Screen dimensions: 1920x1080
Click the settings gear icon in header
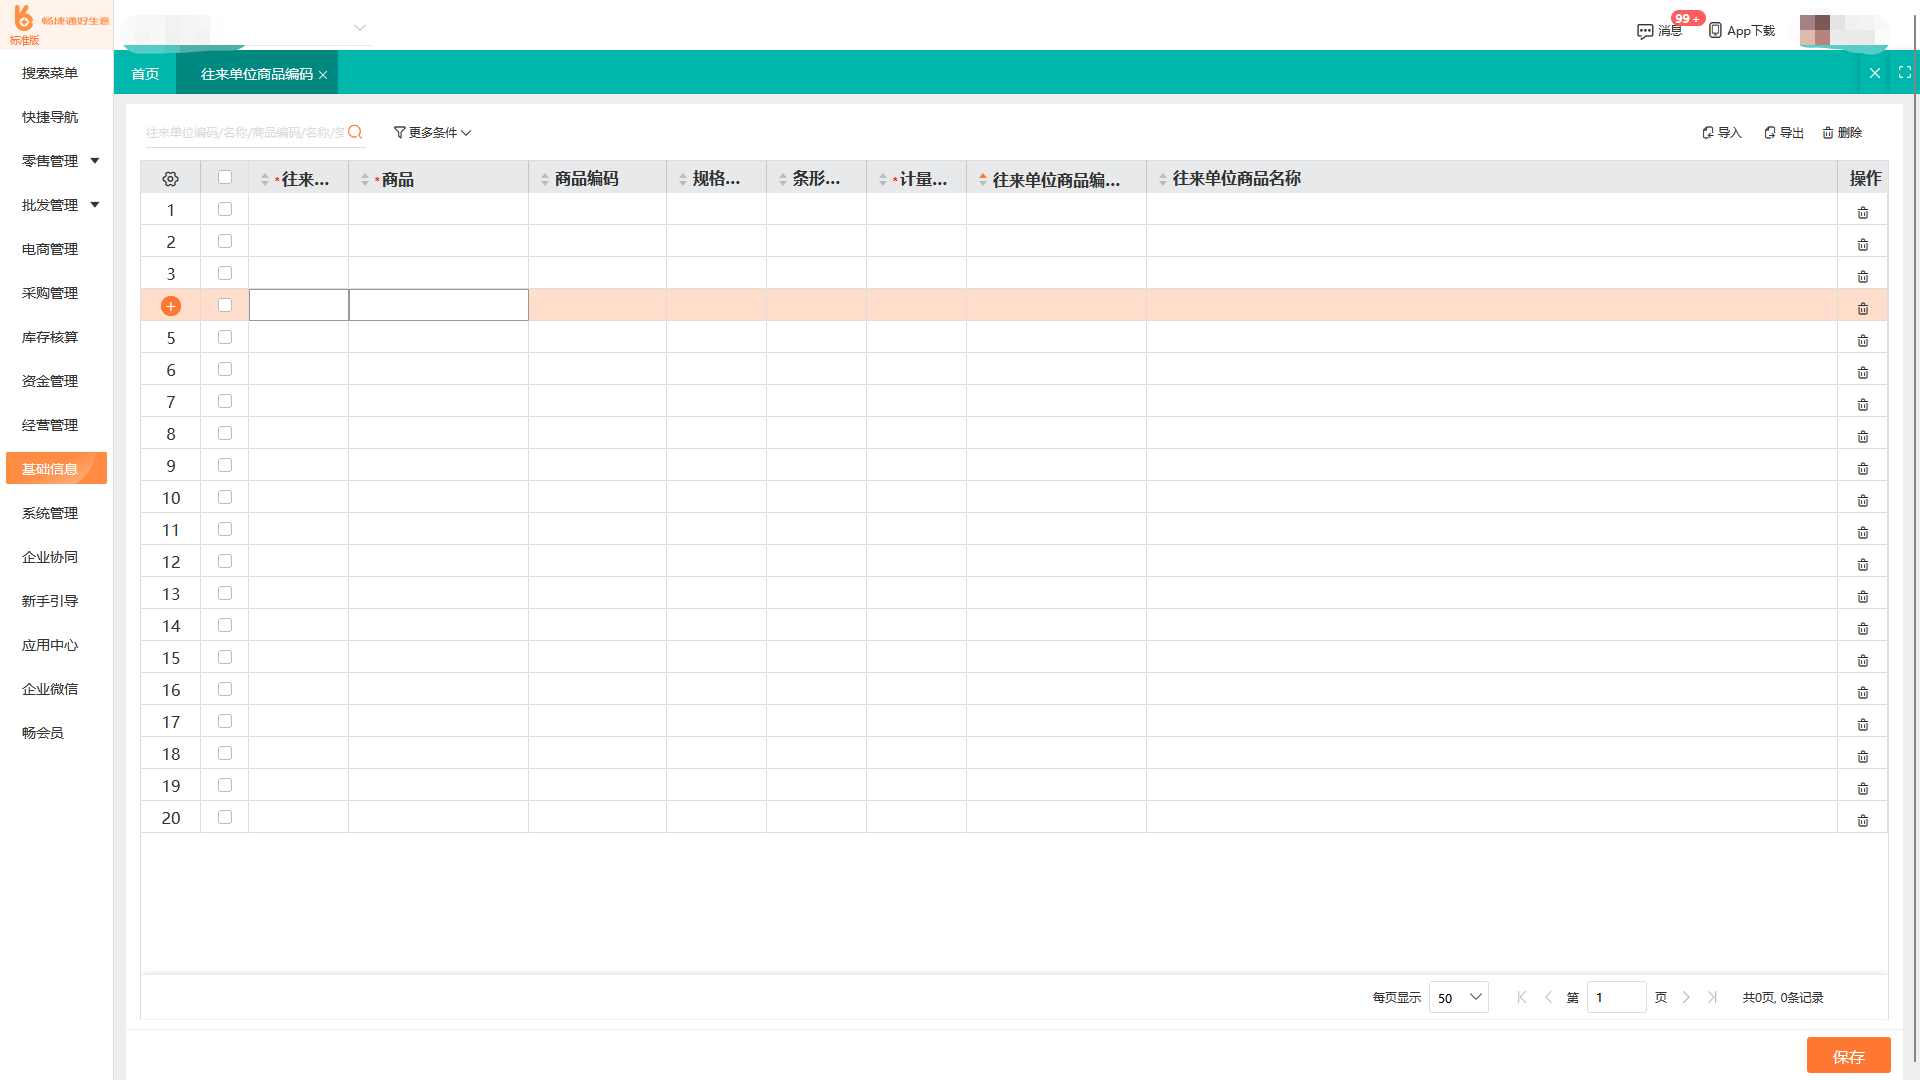pos(170,178)
